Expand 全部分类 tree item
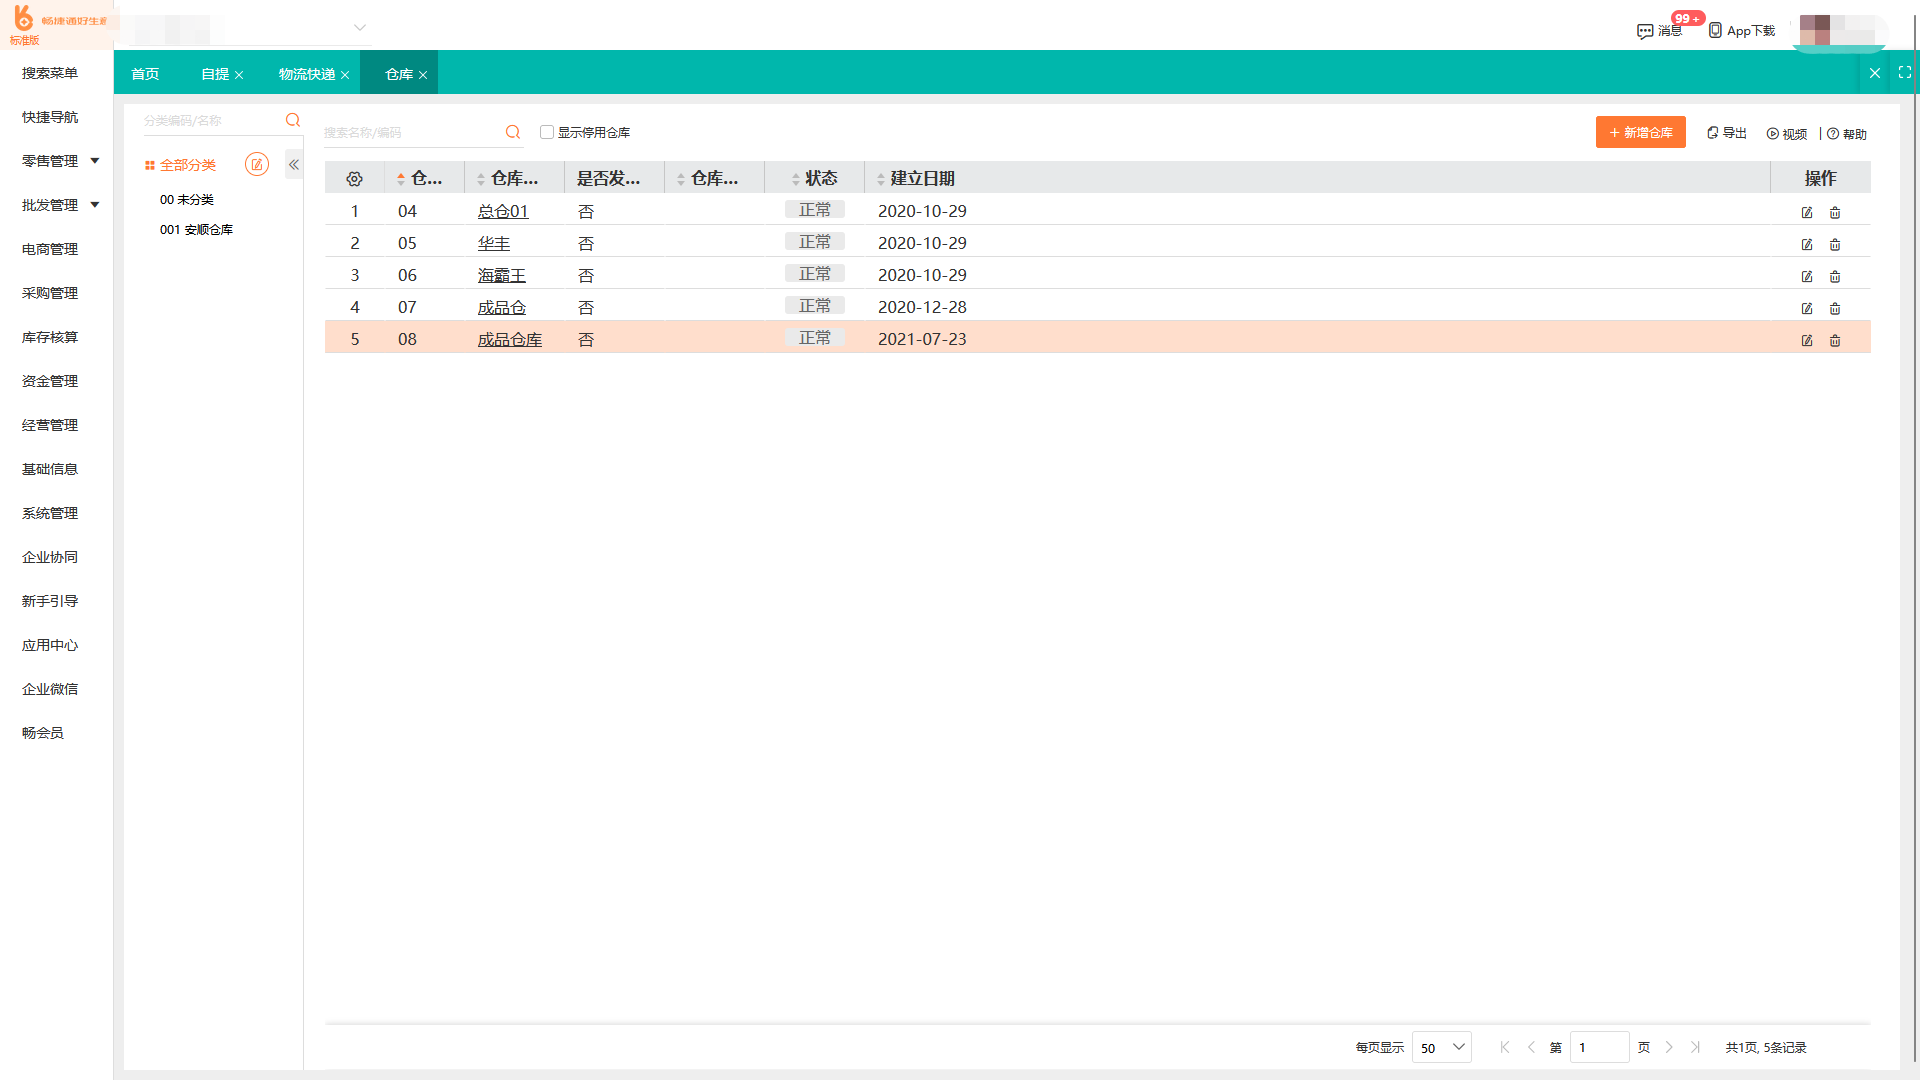 (150, 164)
